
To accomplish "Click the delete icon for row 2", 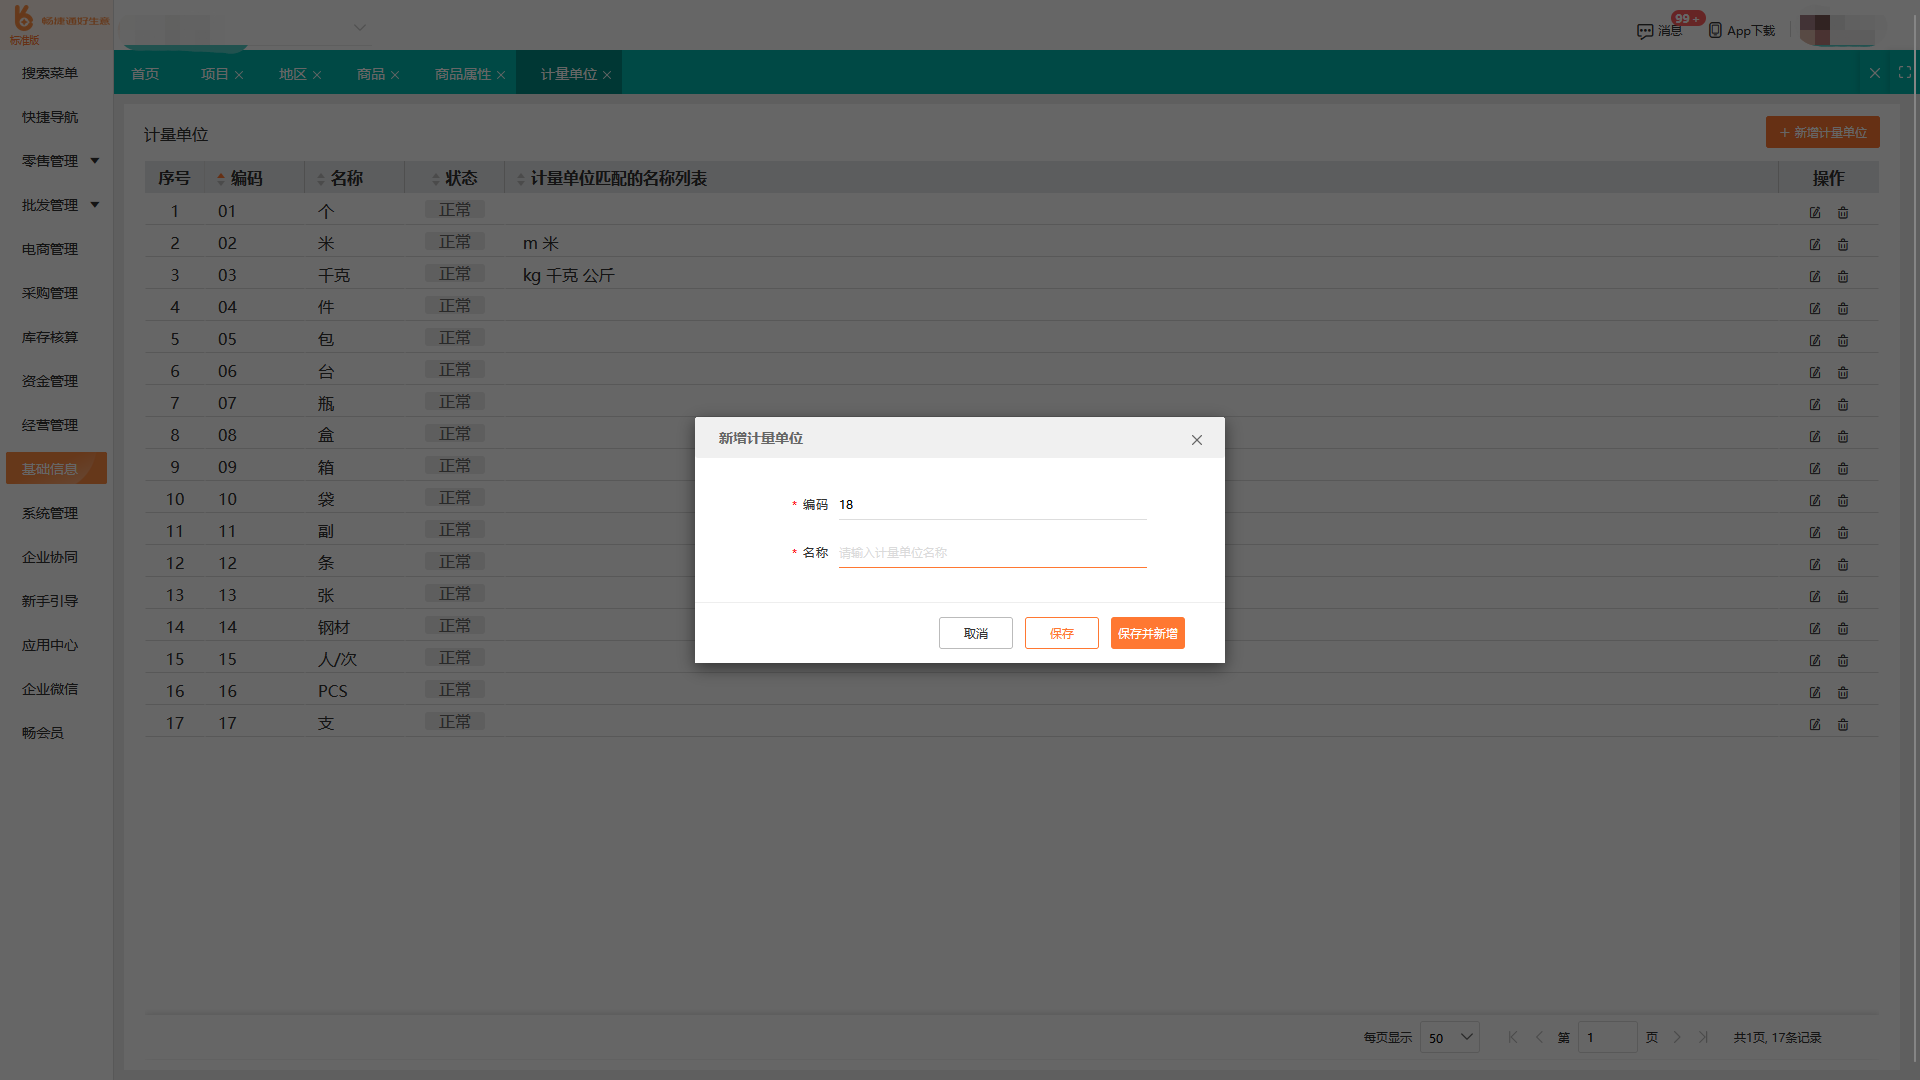I will pyautogui.click(x=1844, y=244).
